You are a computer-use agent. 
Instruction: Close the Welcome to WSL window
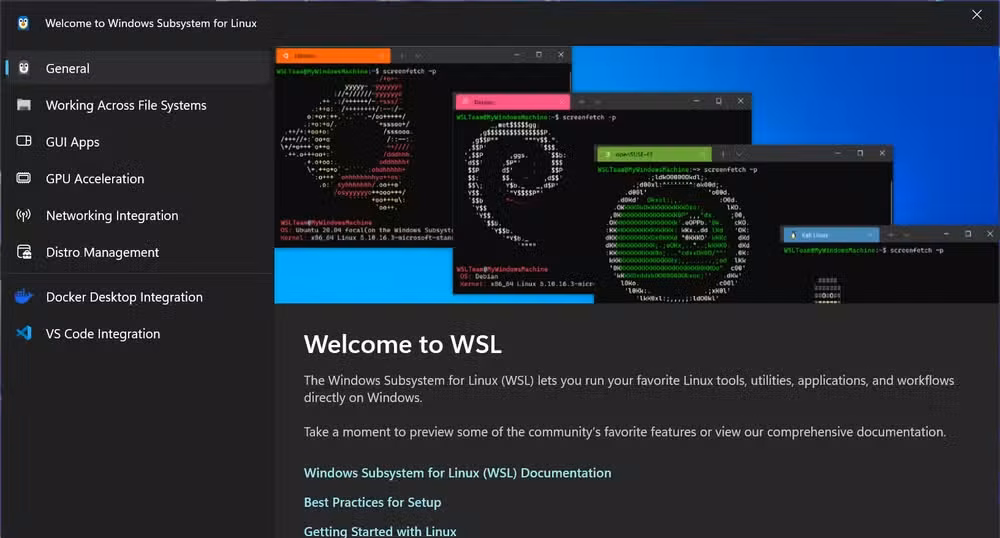click(x=976, y=15)
